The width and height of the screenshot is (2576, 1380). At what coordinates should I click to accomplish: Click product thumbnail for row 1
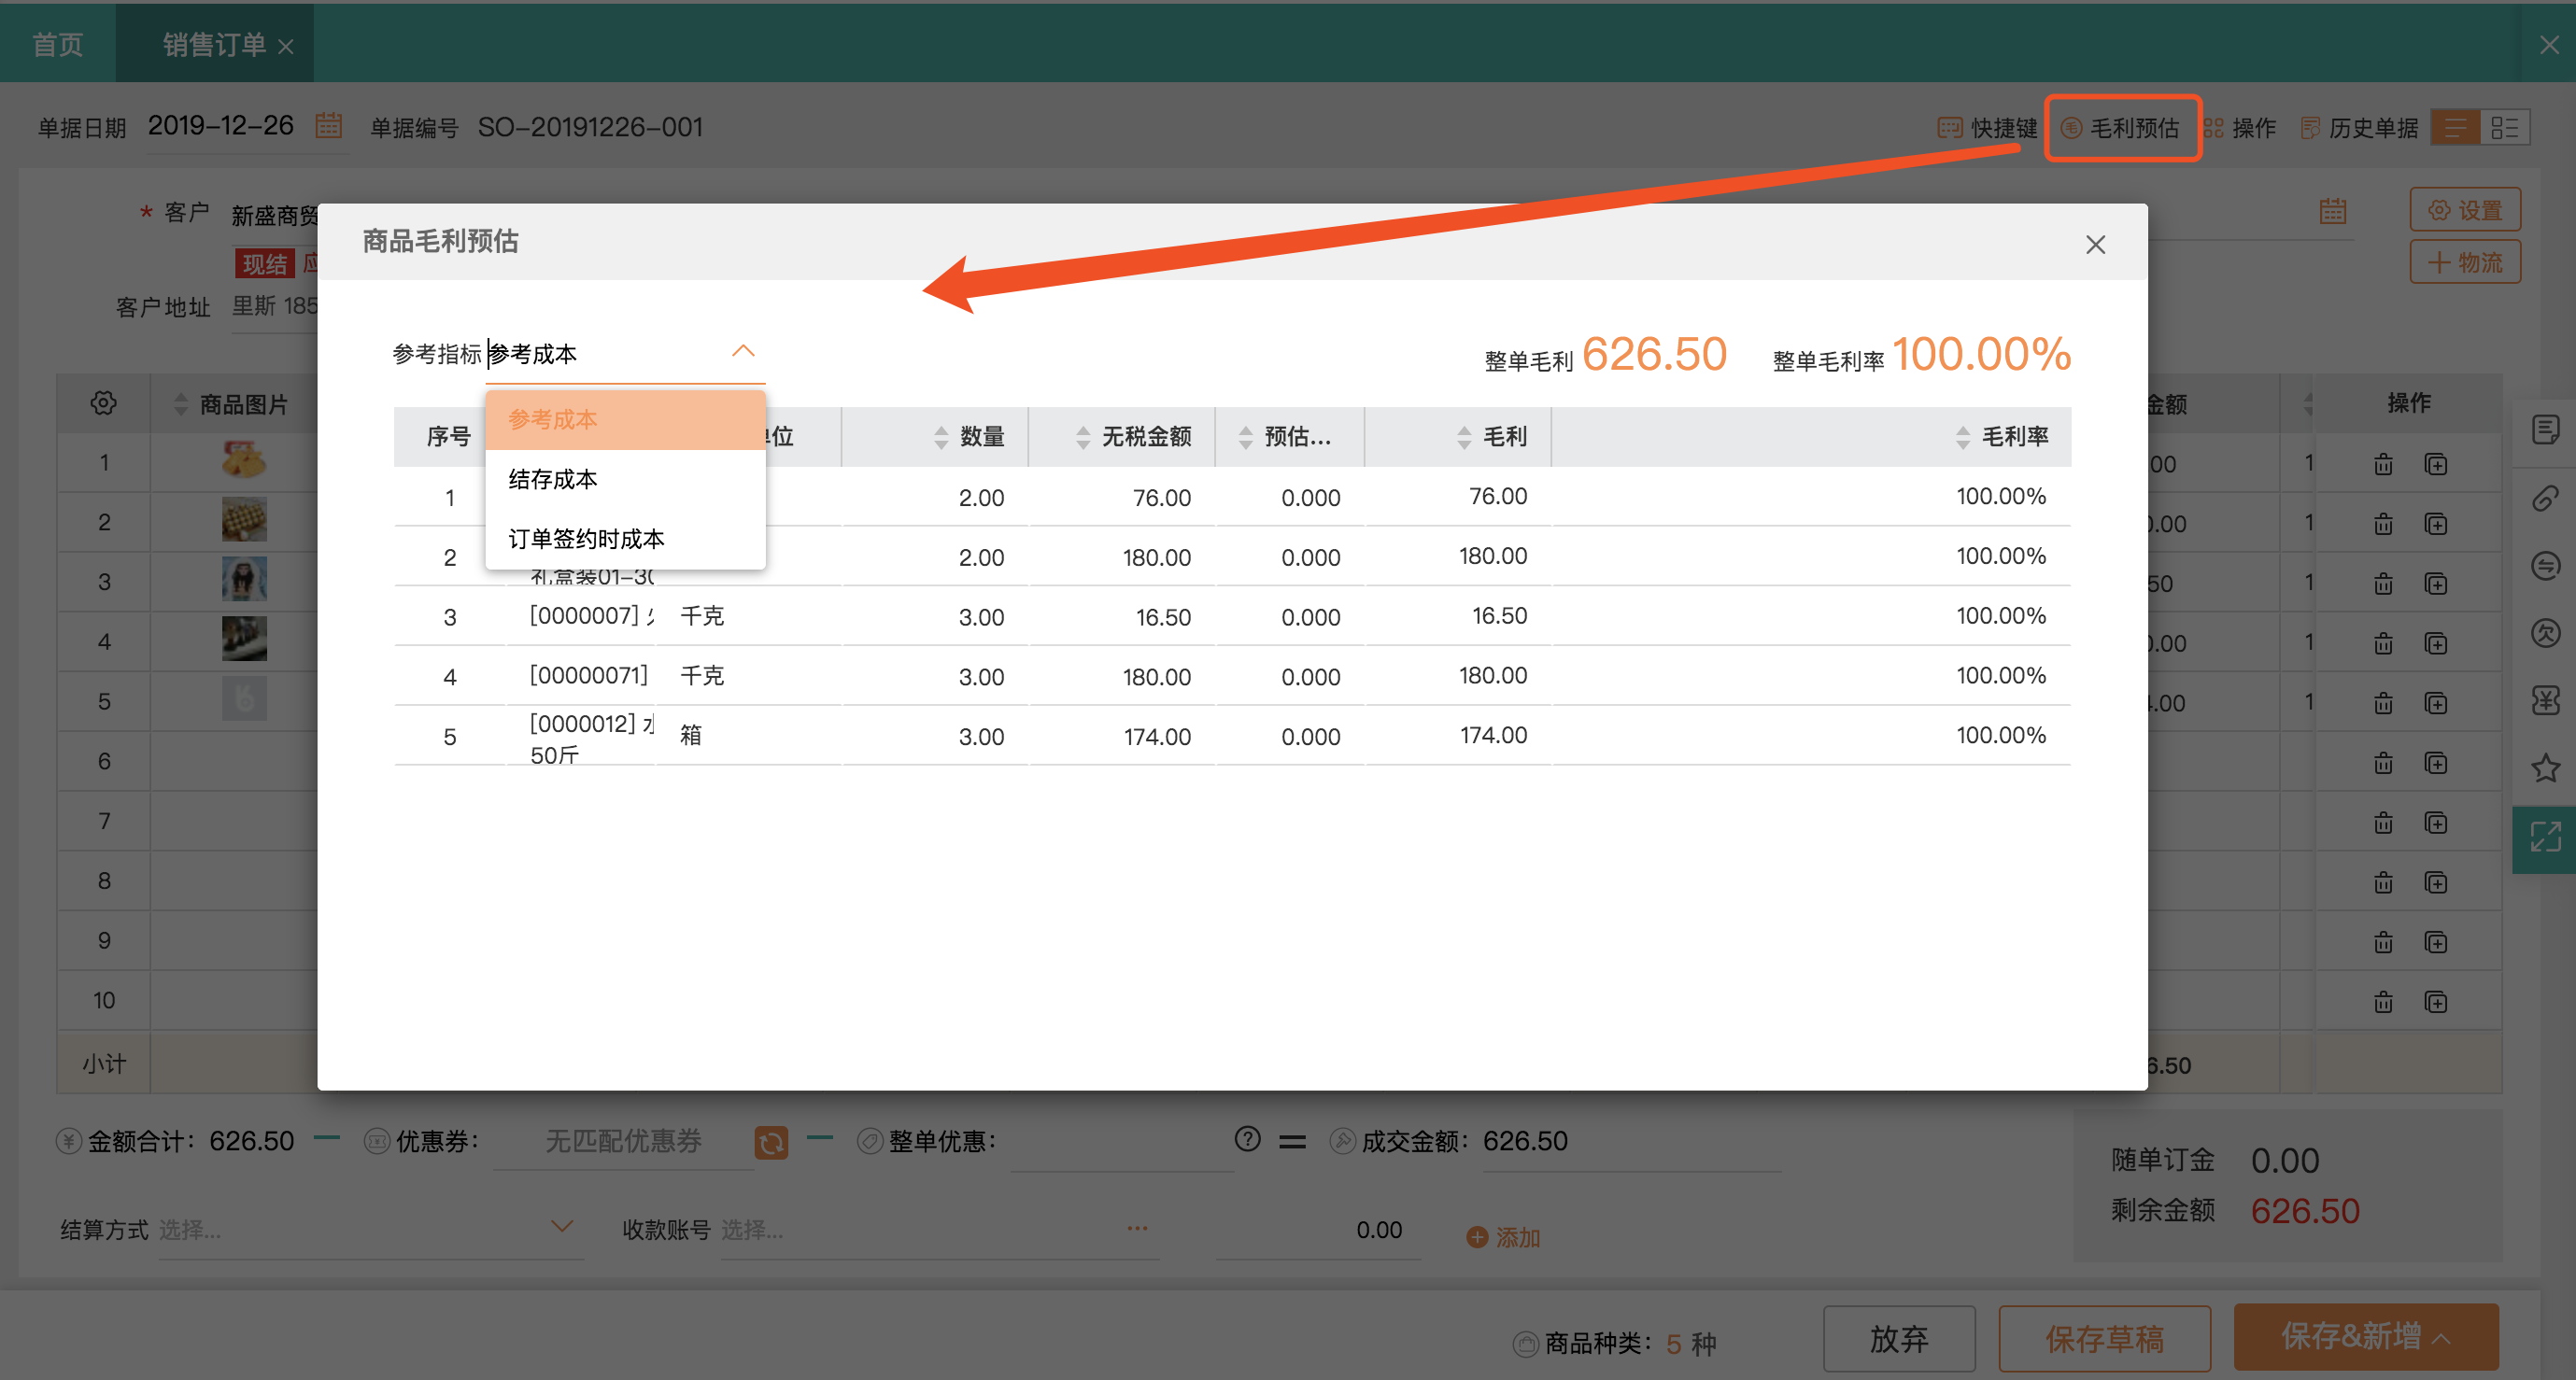(244, 463)
